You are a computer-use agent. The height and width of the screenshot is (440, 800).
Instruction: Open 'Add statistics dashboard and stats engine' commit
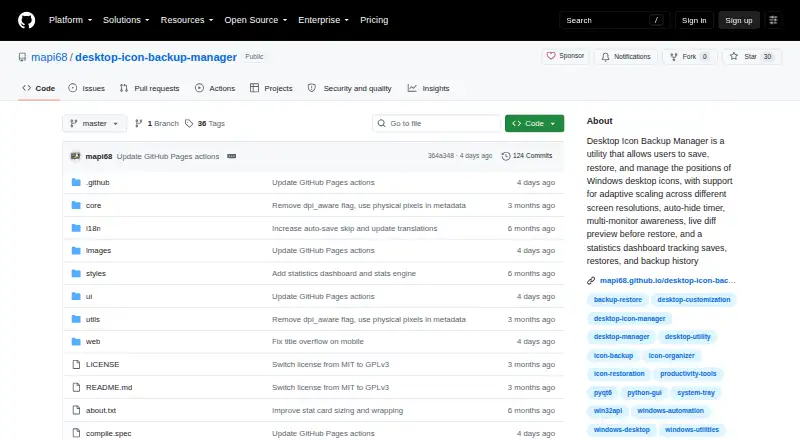(344, 274)
